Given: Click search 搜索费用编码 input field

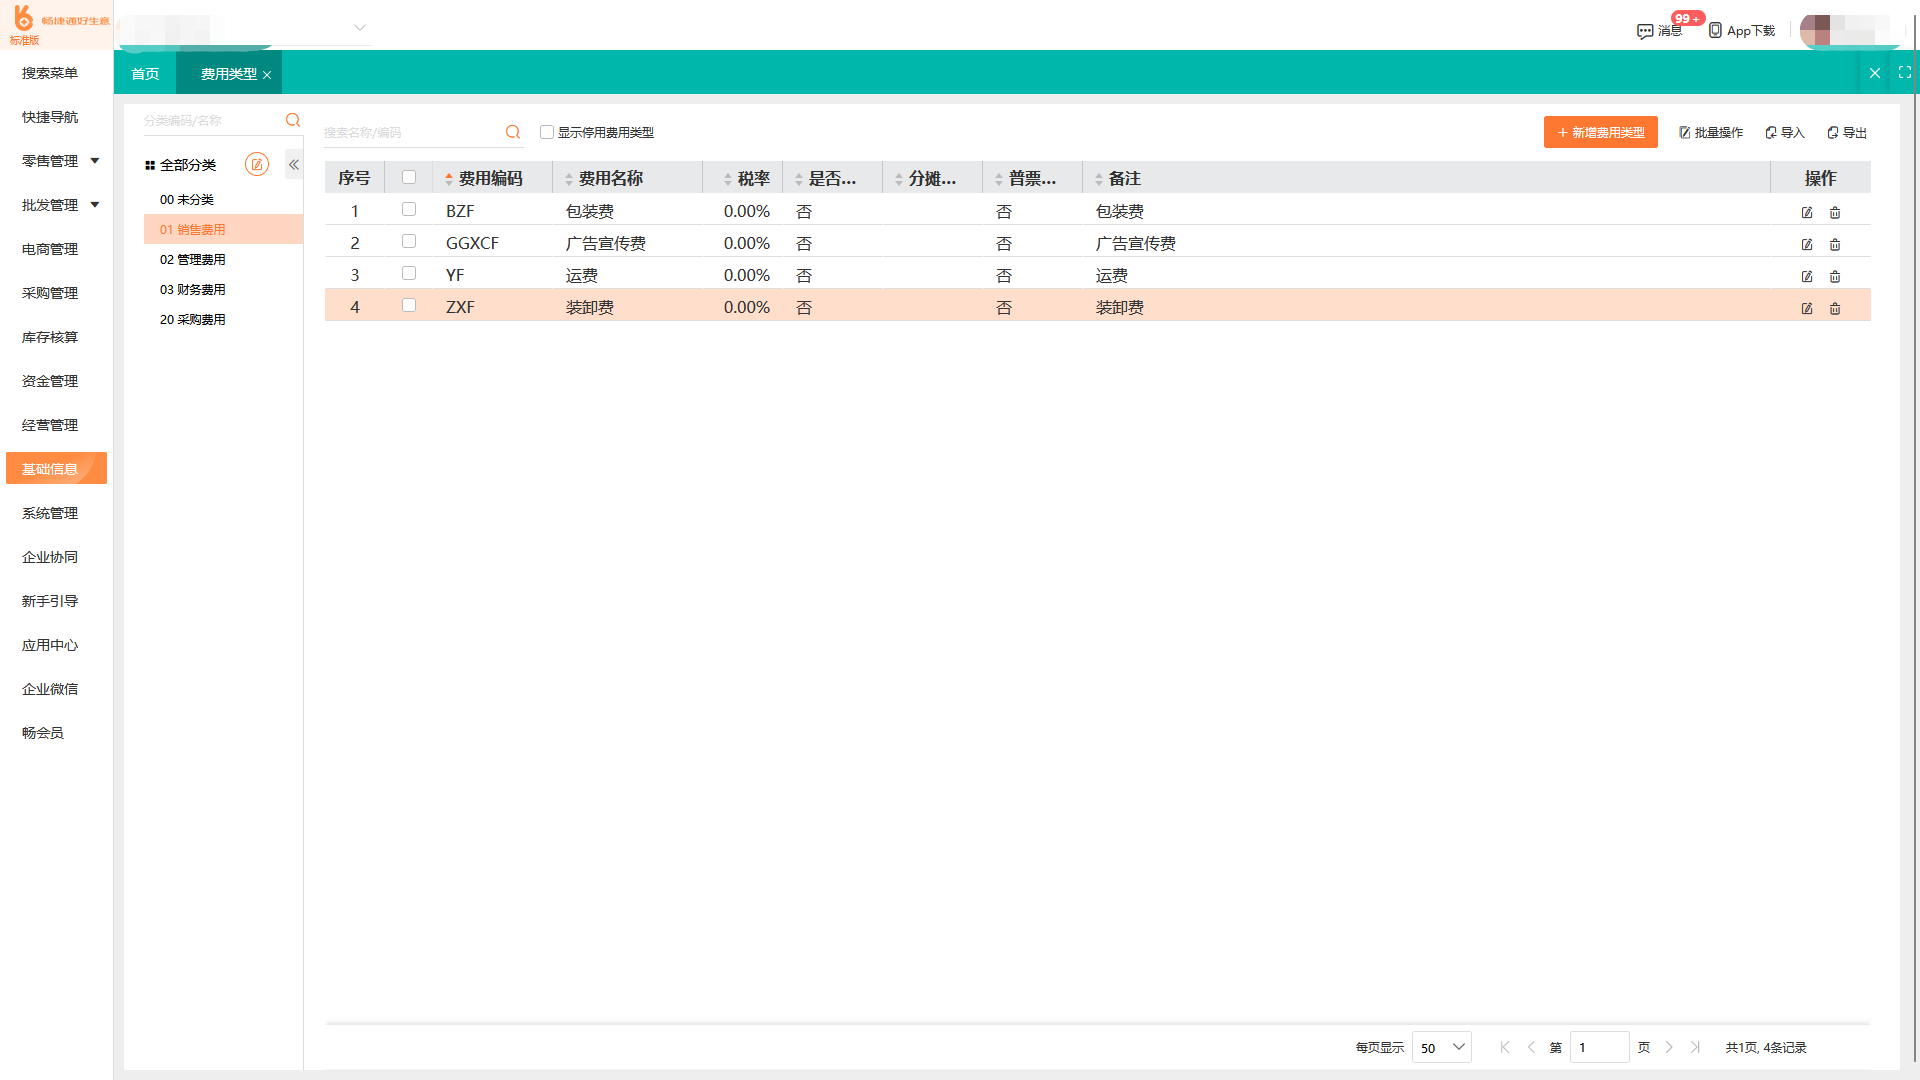Looking at the screenshot, I should pyautogui.click(x=409, y=132).
